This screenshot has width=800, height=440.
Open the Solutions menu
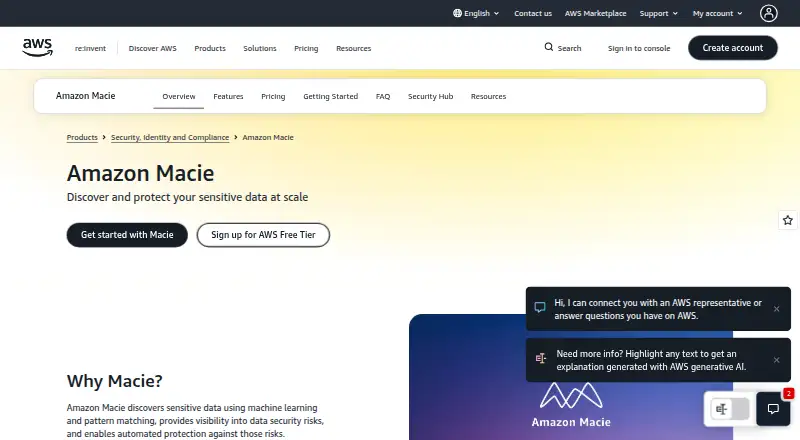click(260, 48)
